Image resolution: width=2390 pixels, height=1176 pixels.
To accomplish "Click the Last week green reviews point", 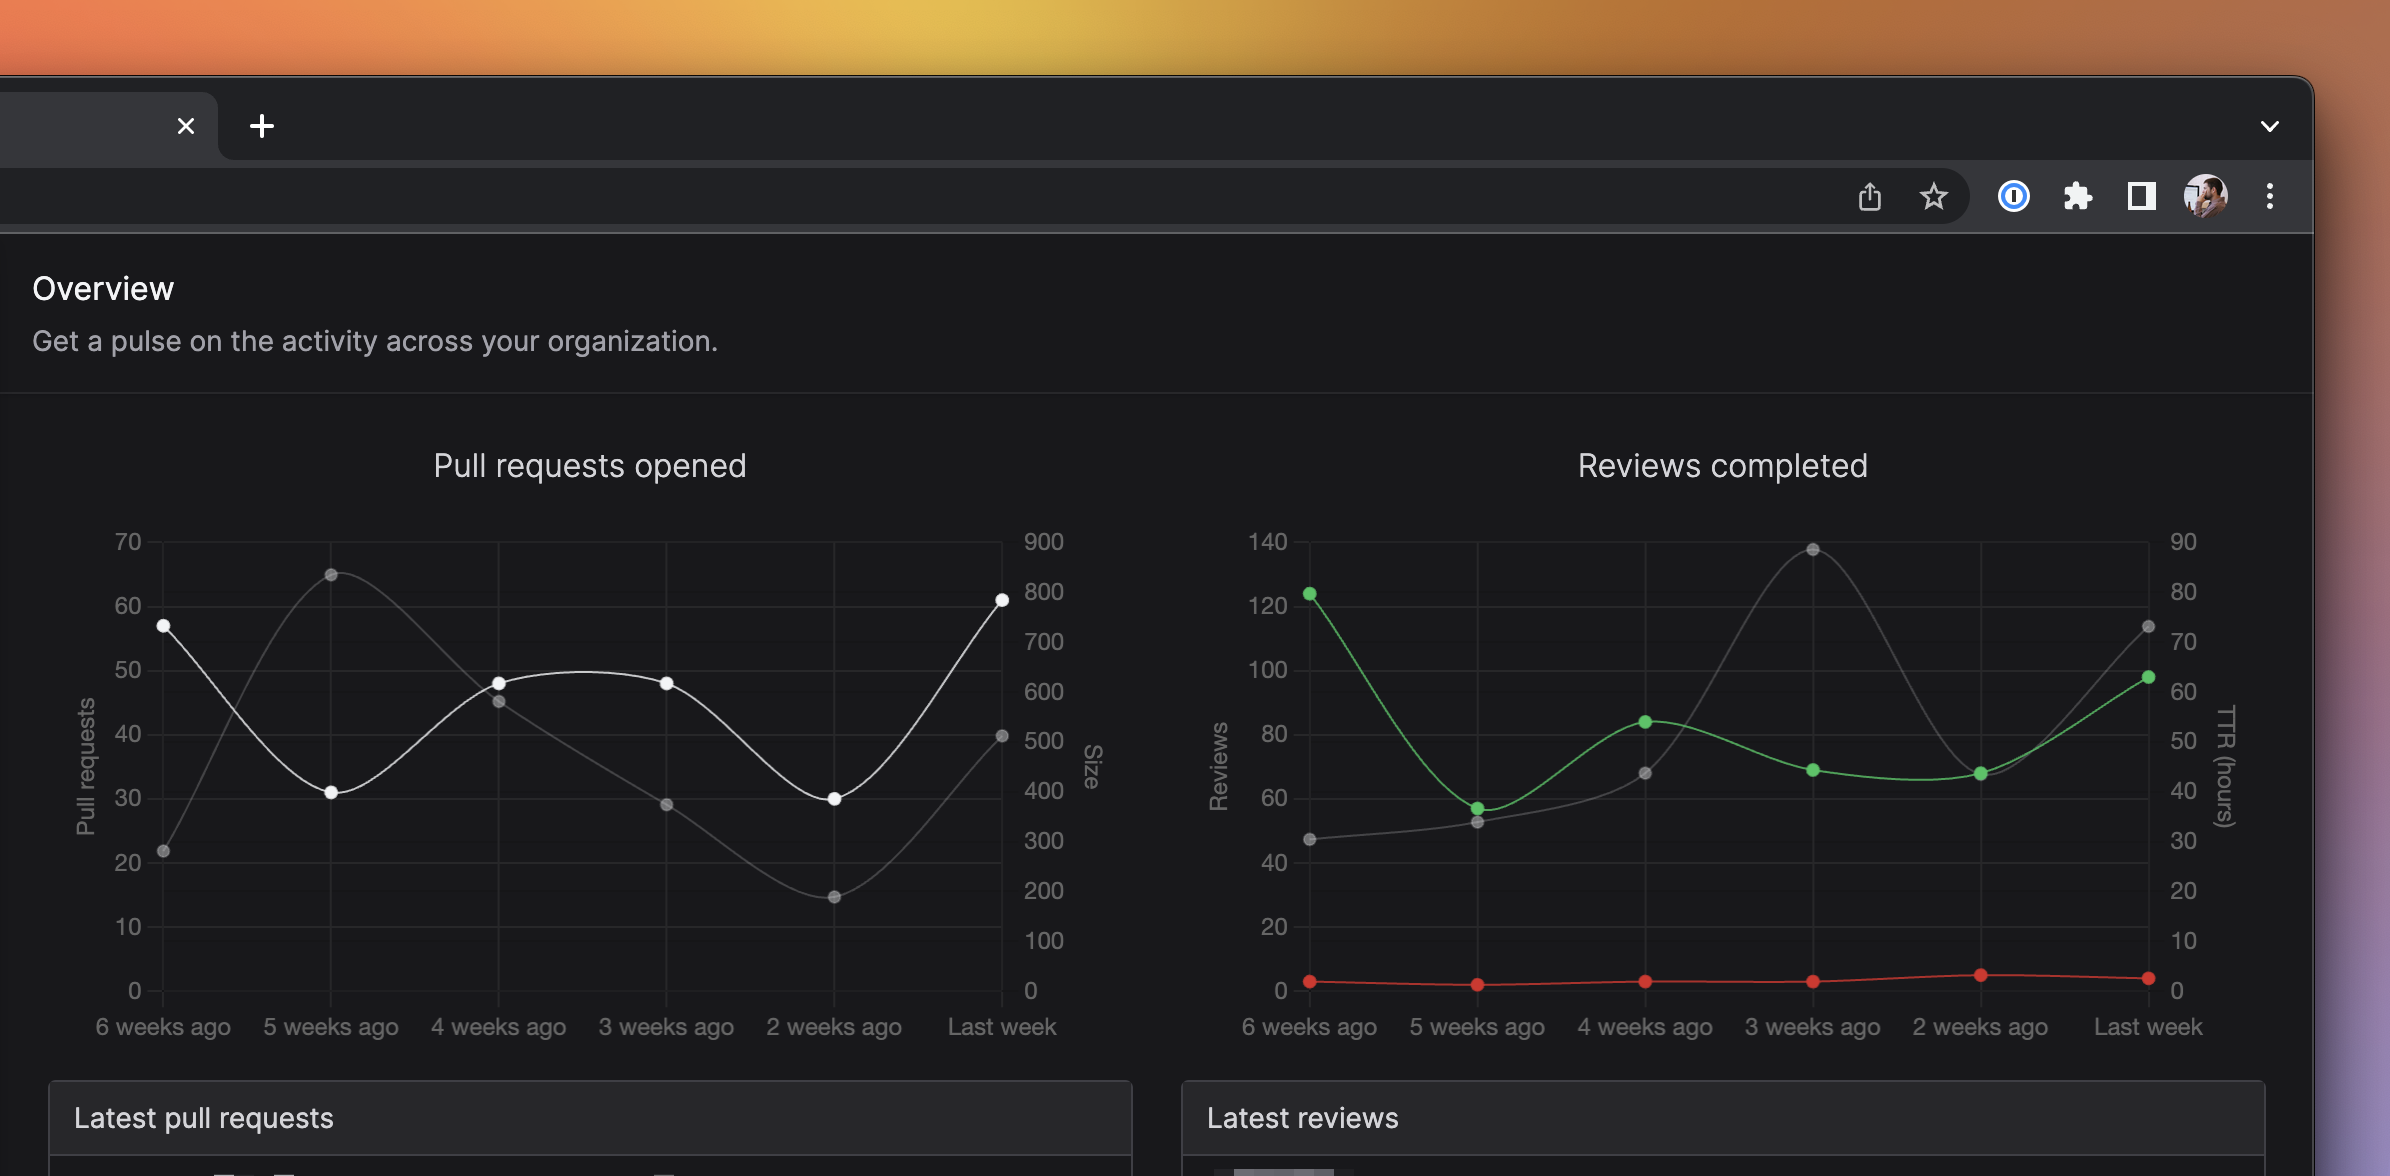I will [2148, 677].
